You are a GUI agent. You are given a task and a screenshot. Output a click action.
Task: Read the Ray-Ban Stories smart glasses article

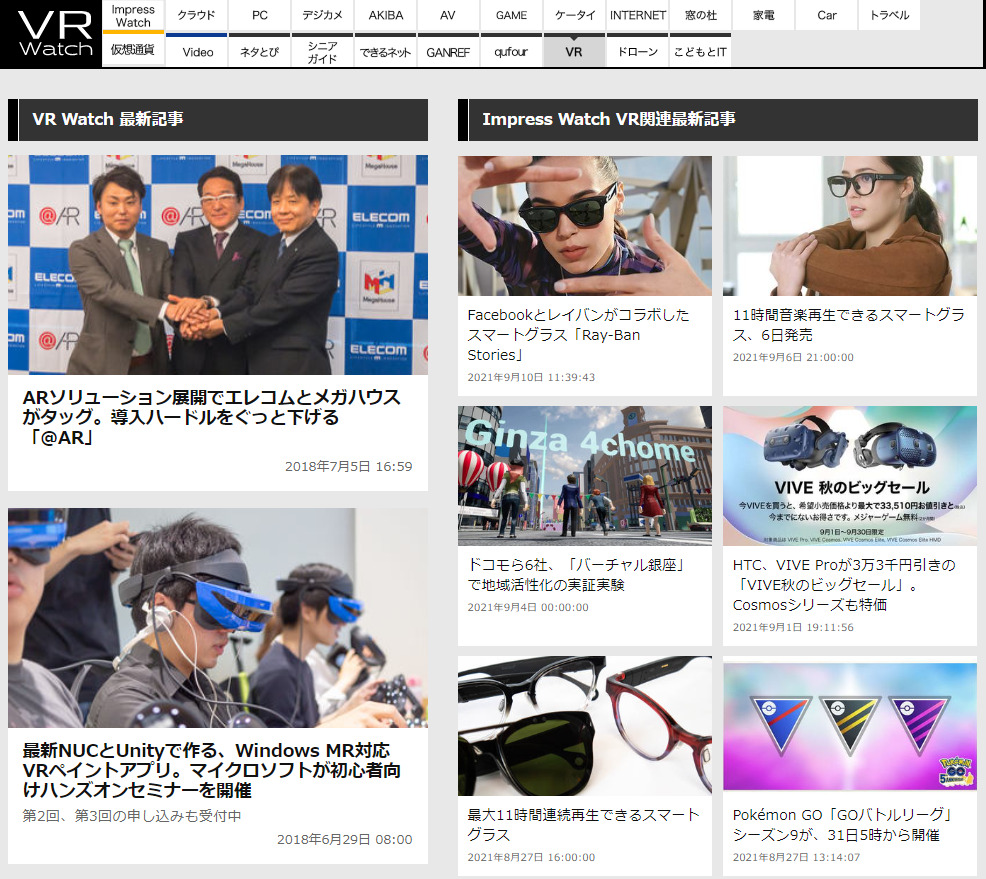(578, 334)
